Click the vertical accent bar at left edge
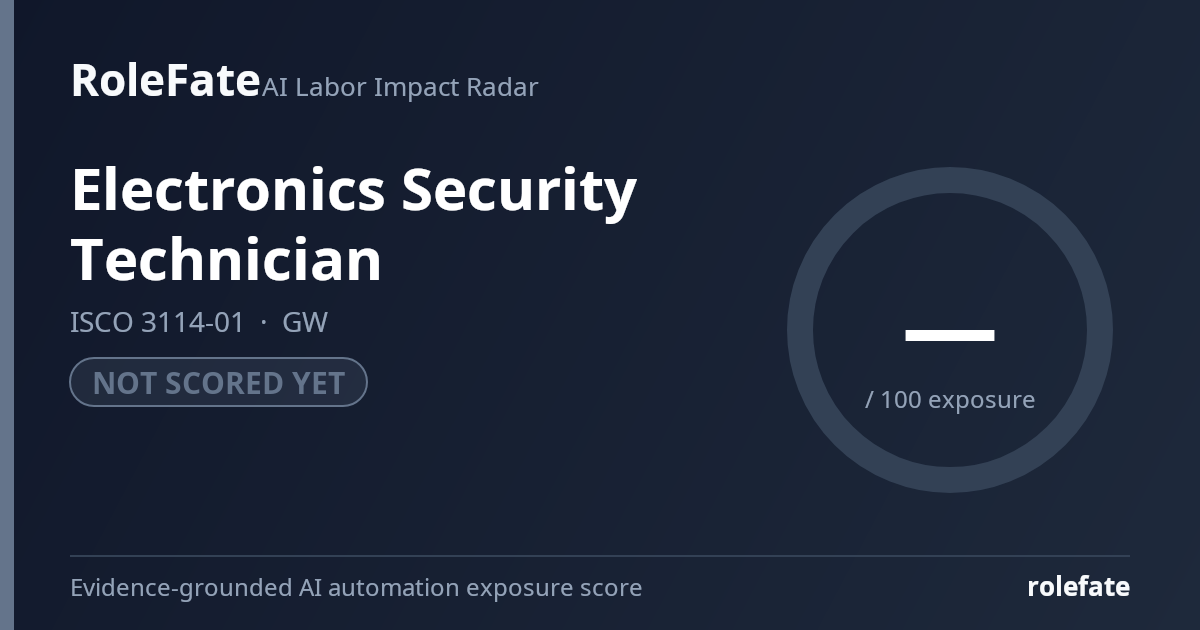The height and width of the screenshot is (630, 1200). [7, 315]
